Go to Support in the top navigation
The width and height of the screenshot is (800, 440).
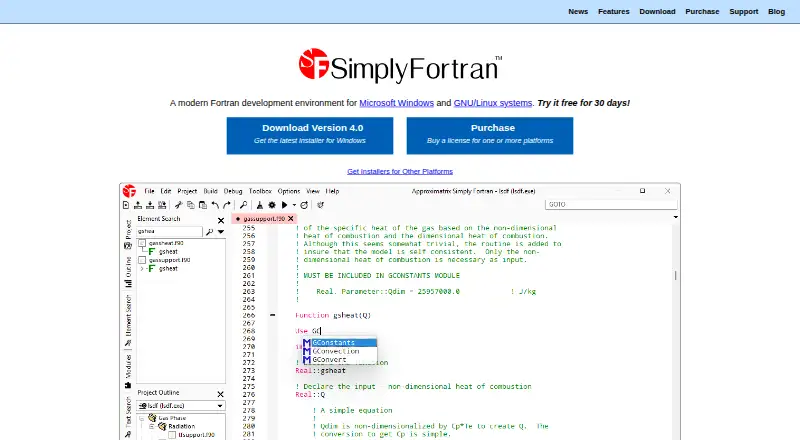coord(743,11)
